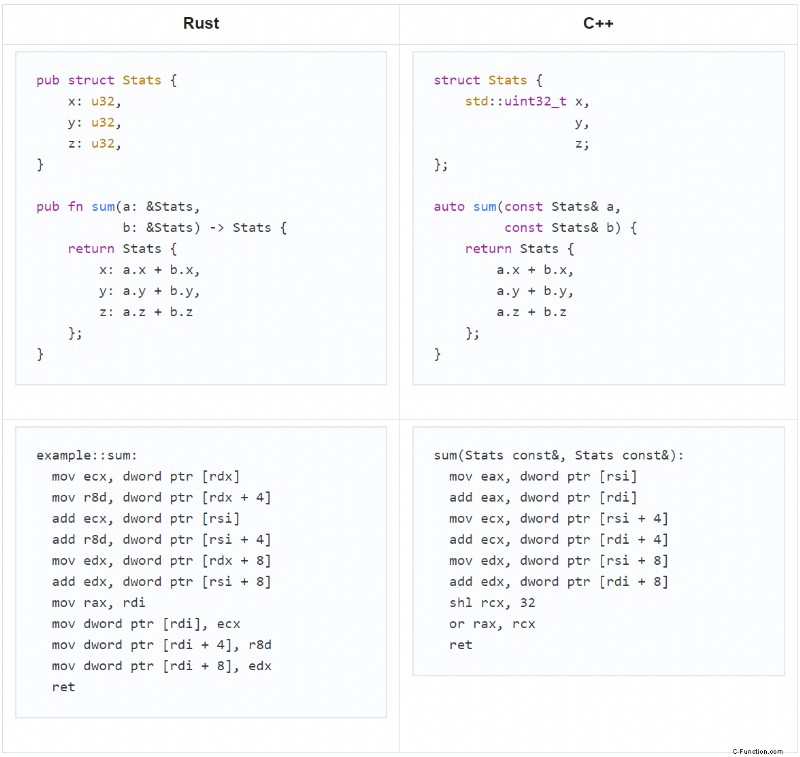
Task: Select the 'z: a.z + b.z' Rust line
Action: pyautogui.click(x=146, y=312)
